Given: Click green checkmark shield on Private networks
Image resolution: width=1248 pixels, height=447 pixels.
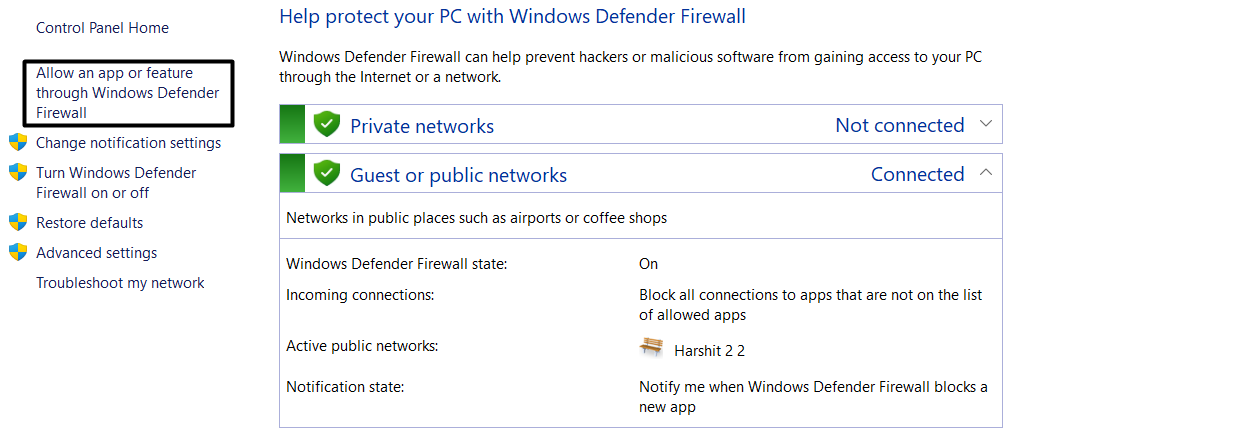Looking at the screenshot, I should pyautogui.click(x=326, y=125).
